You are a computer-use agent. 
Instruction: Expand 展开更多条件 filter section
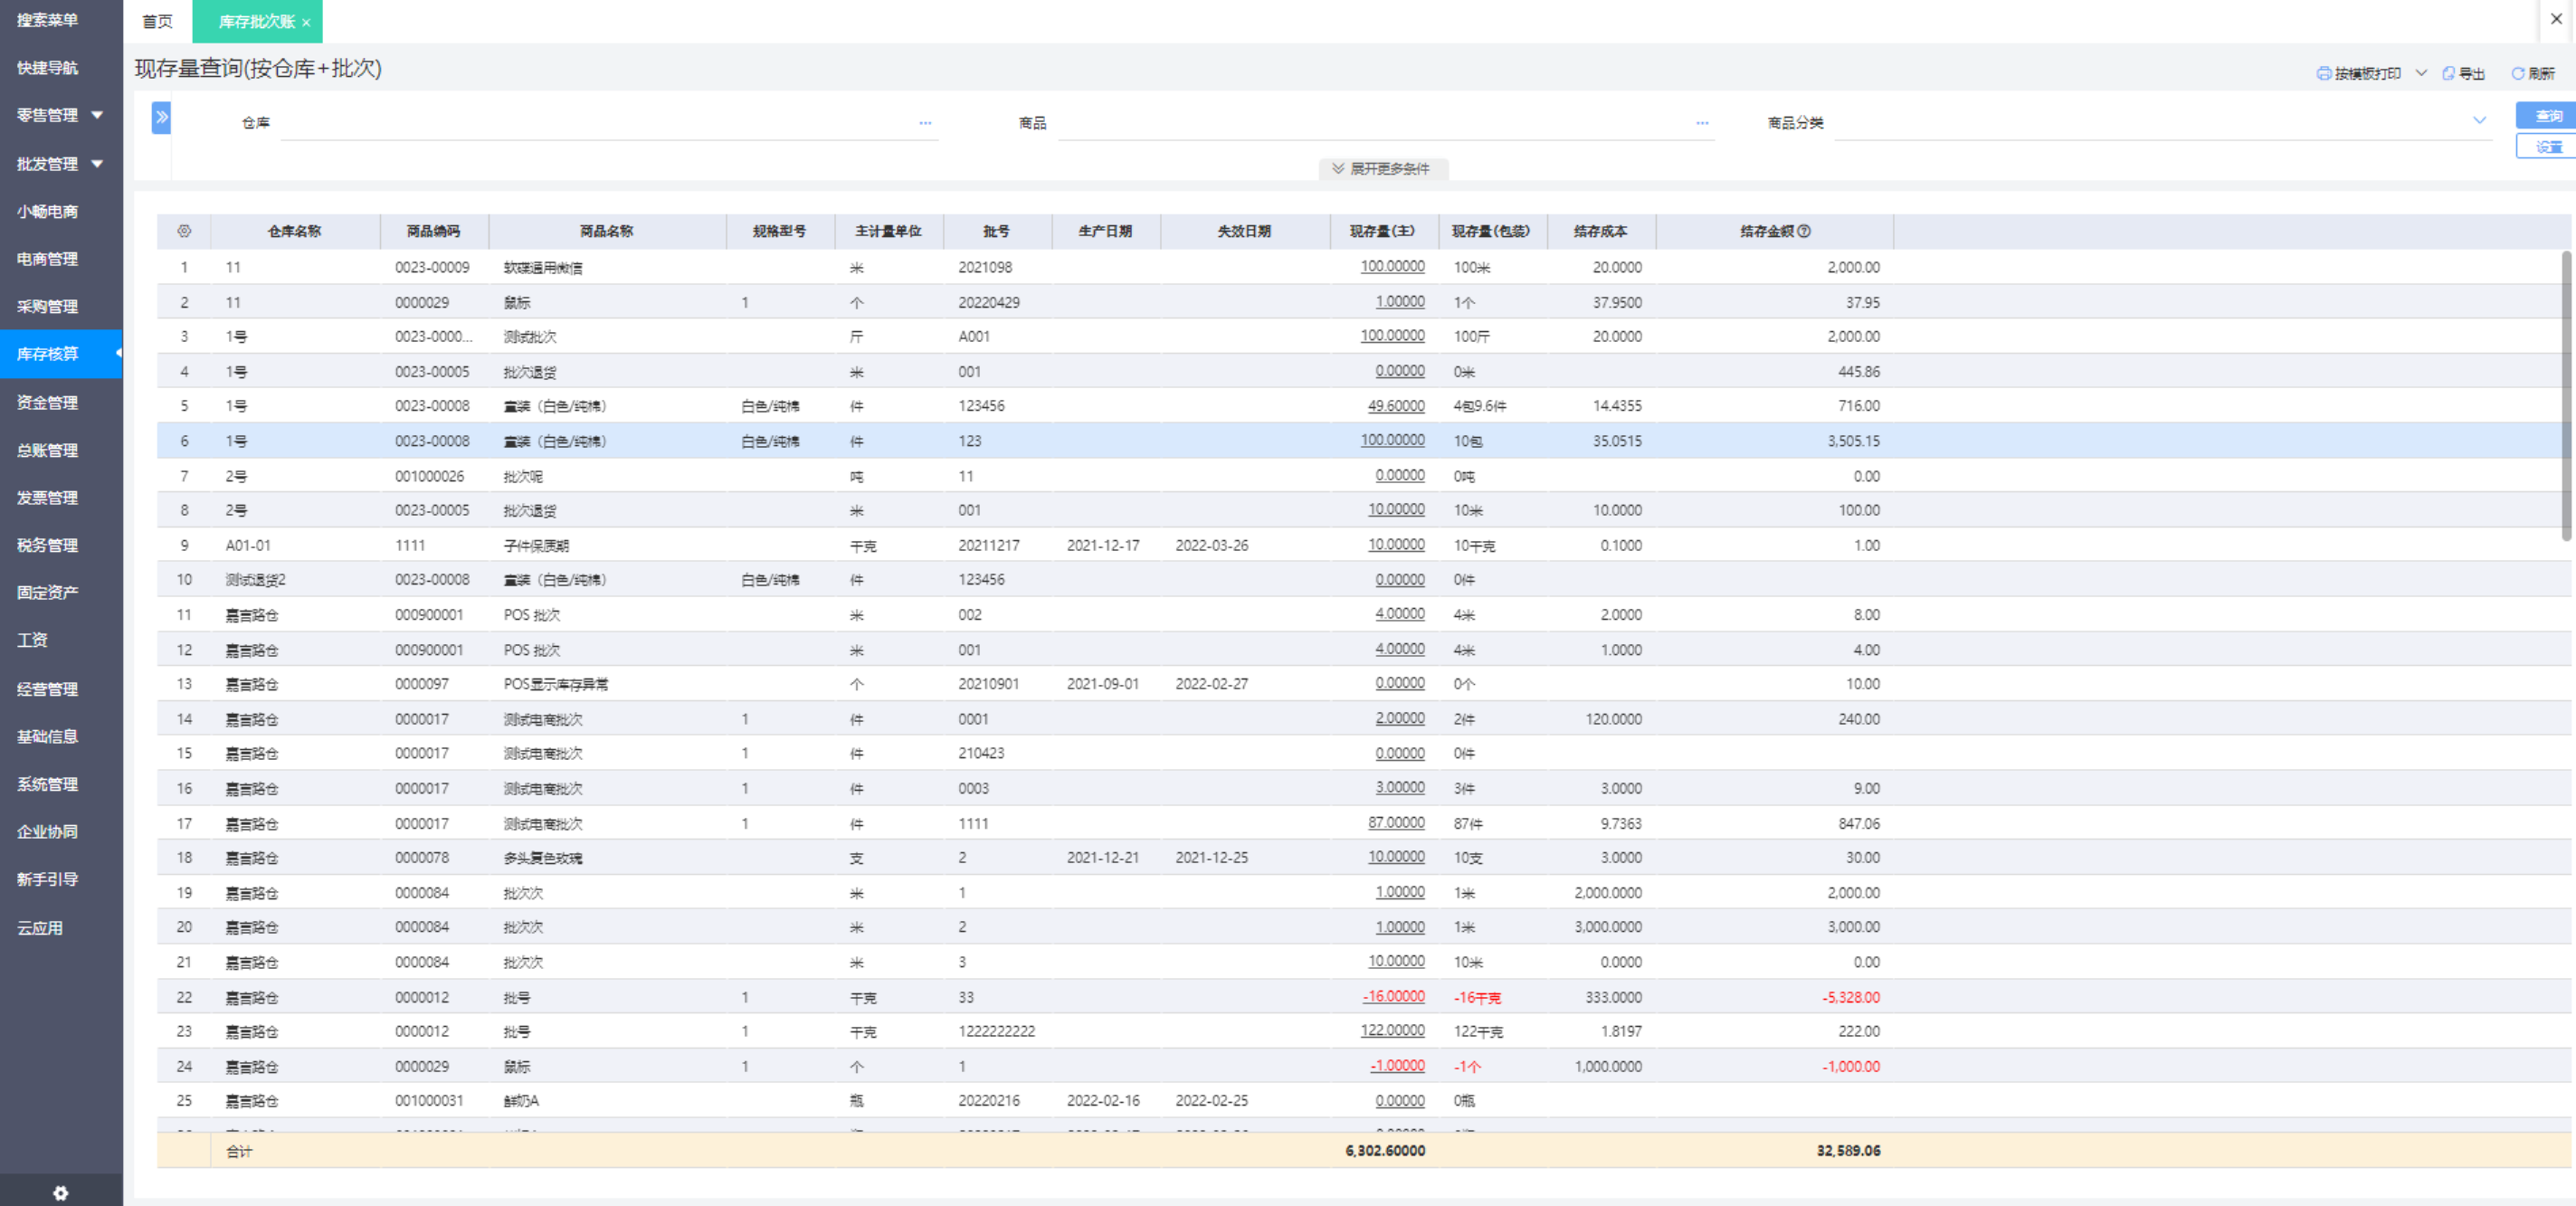pos(1386,169)
